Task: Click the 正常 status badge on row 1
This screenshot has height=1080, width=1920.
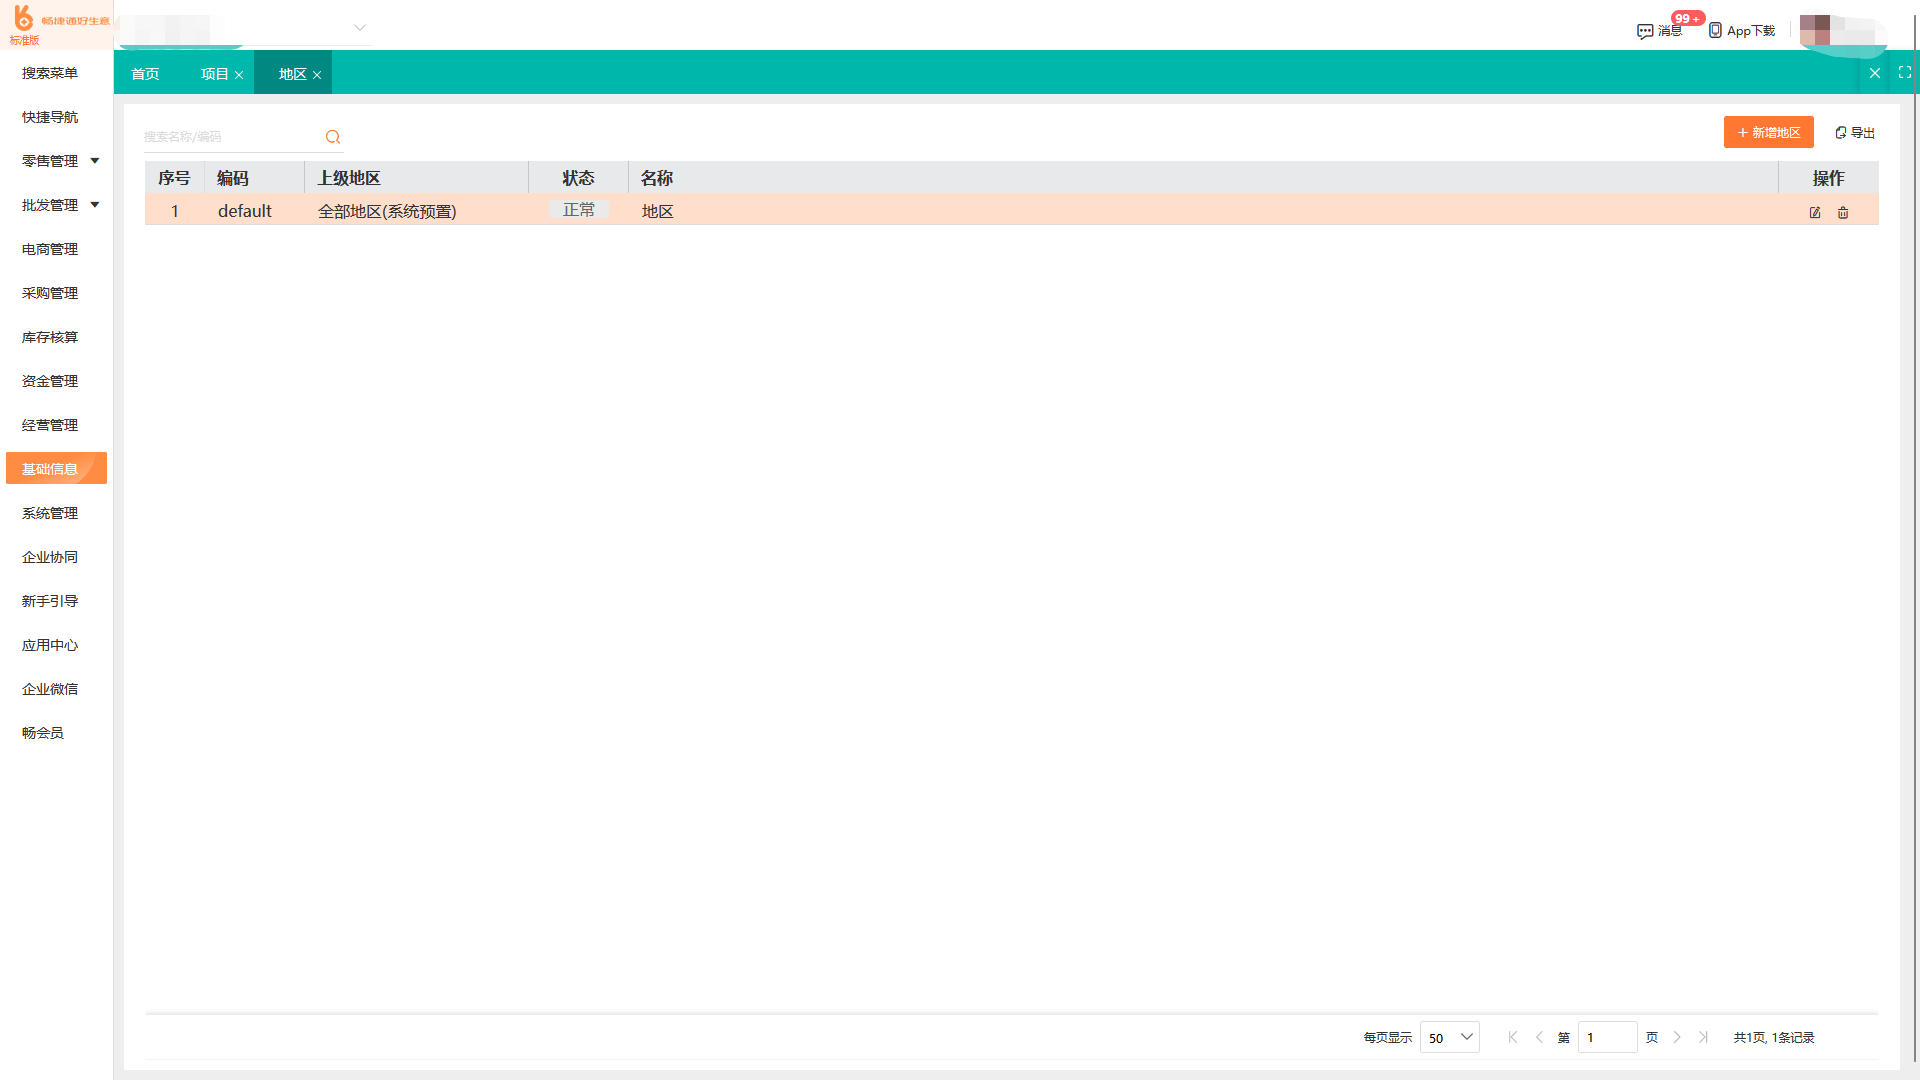Action: coord(578,211)
